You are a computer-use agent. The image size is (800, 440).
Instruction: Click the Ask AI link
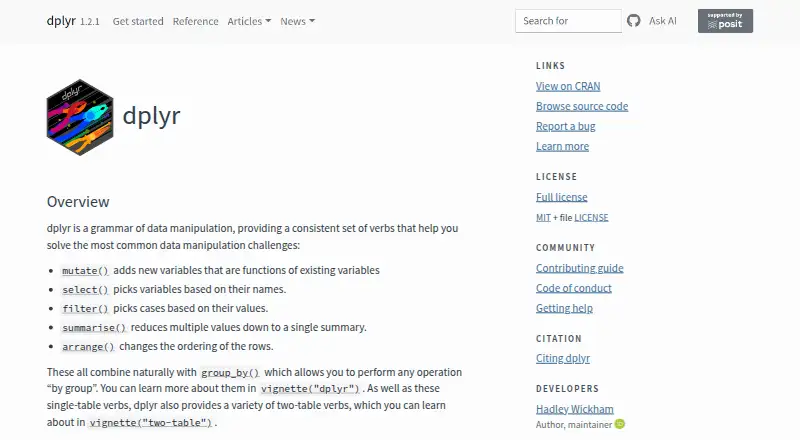click(663, 21)
